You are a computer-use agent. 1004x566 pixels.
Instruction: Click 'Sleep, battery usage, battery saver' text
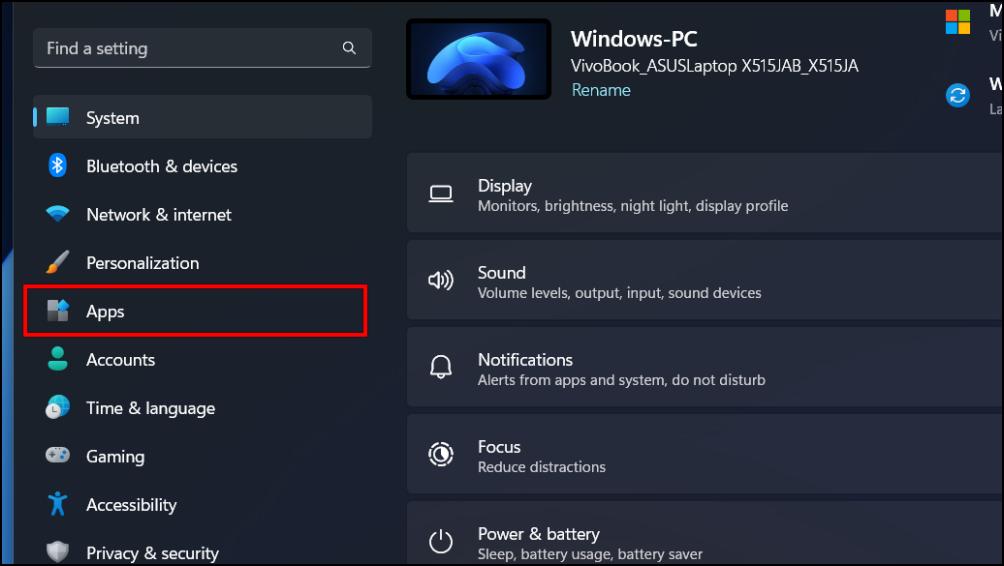point(590,554)
